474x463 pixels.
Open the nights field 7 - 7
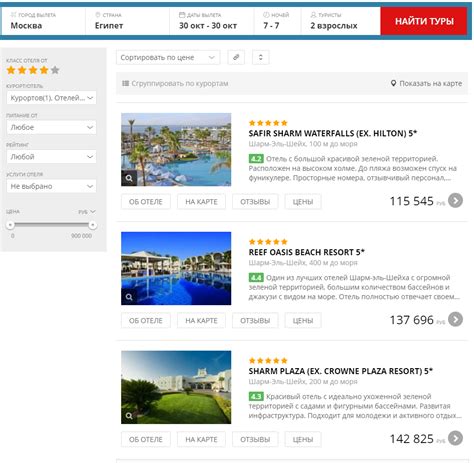[x=277, y=21]
